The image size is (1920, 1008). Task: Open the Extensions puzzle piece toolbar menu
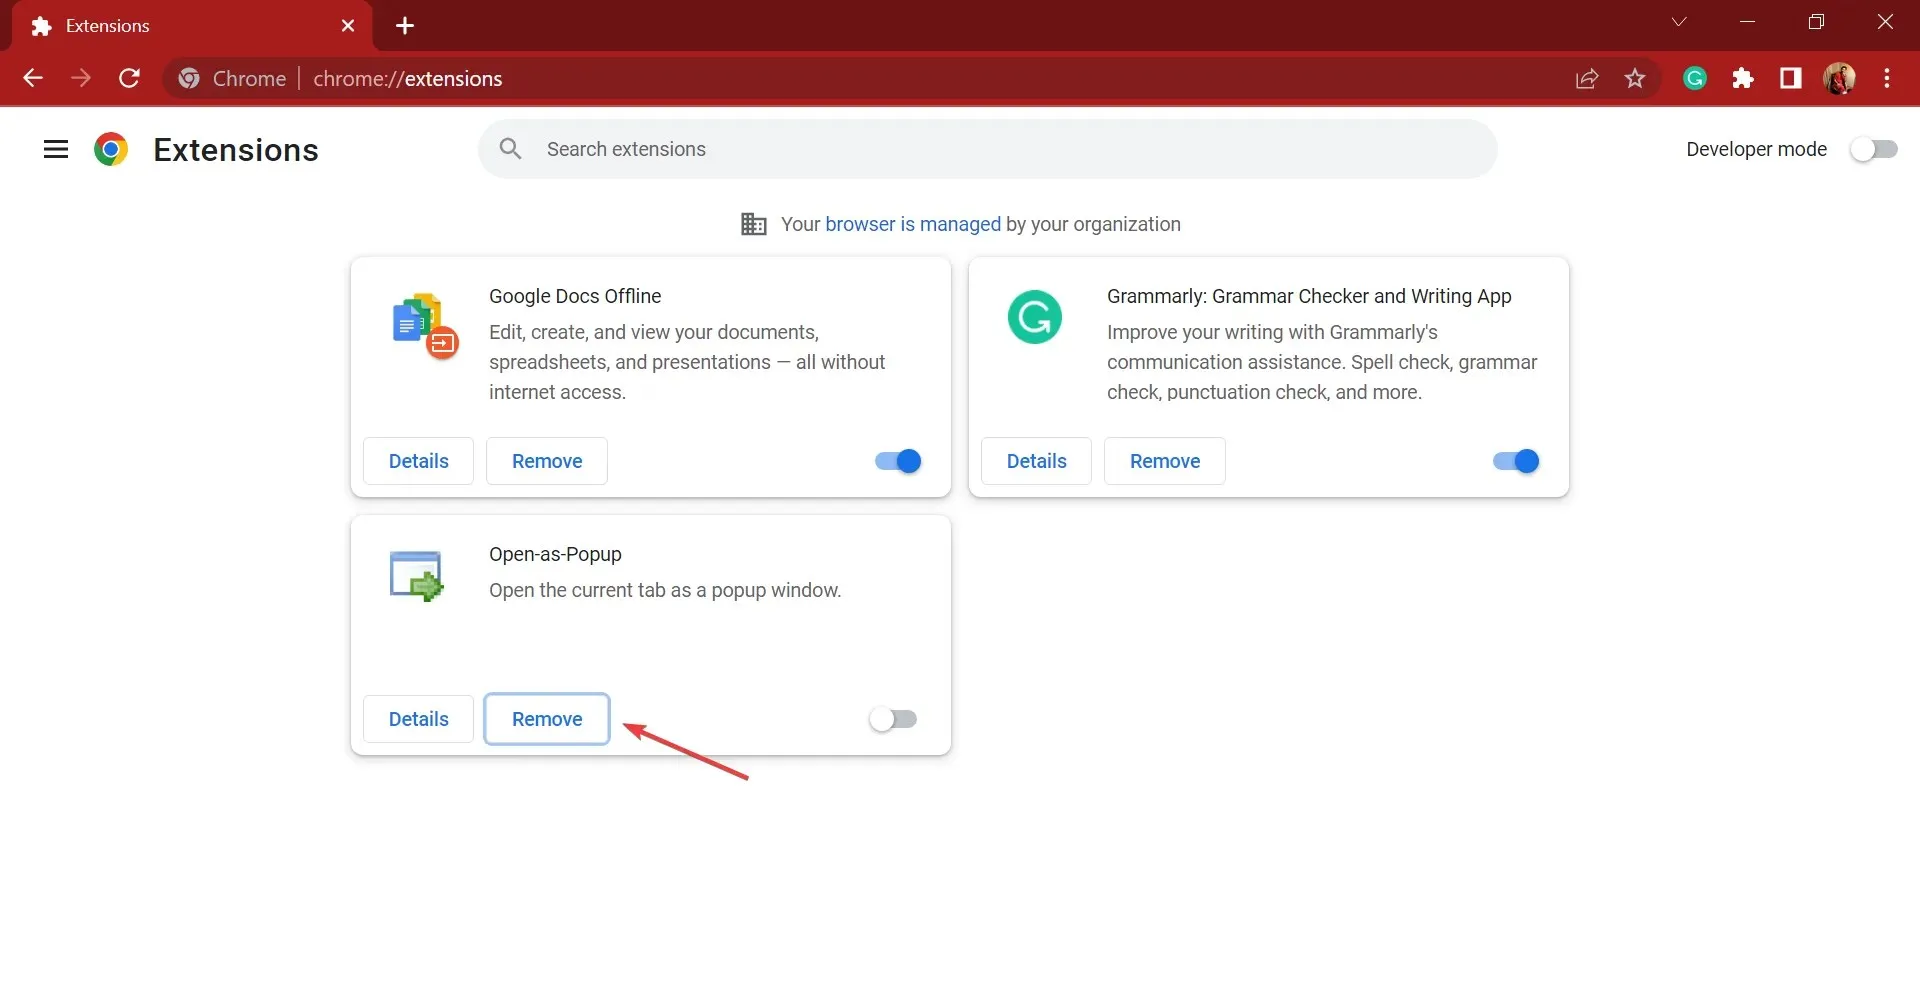(x=1743, y=78)
